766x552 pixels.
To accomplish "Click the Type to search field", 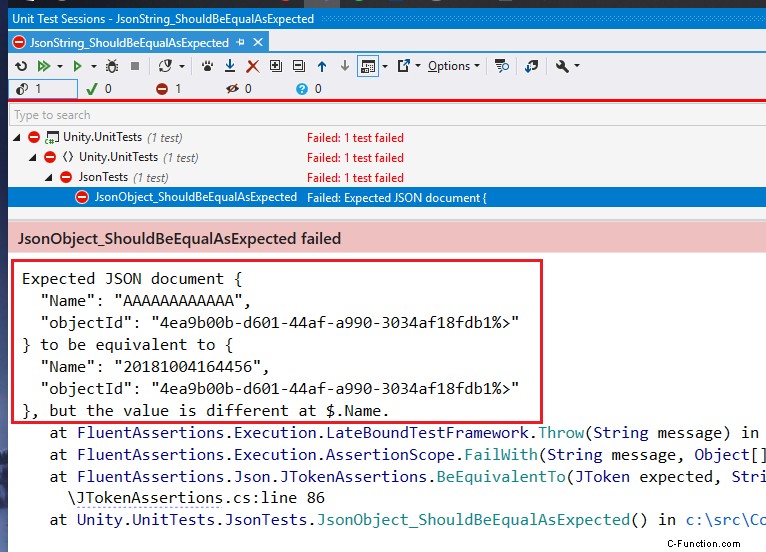I will 150,115.
